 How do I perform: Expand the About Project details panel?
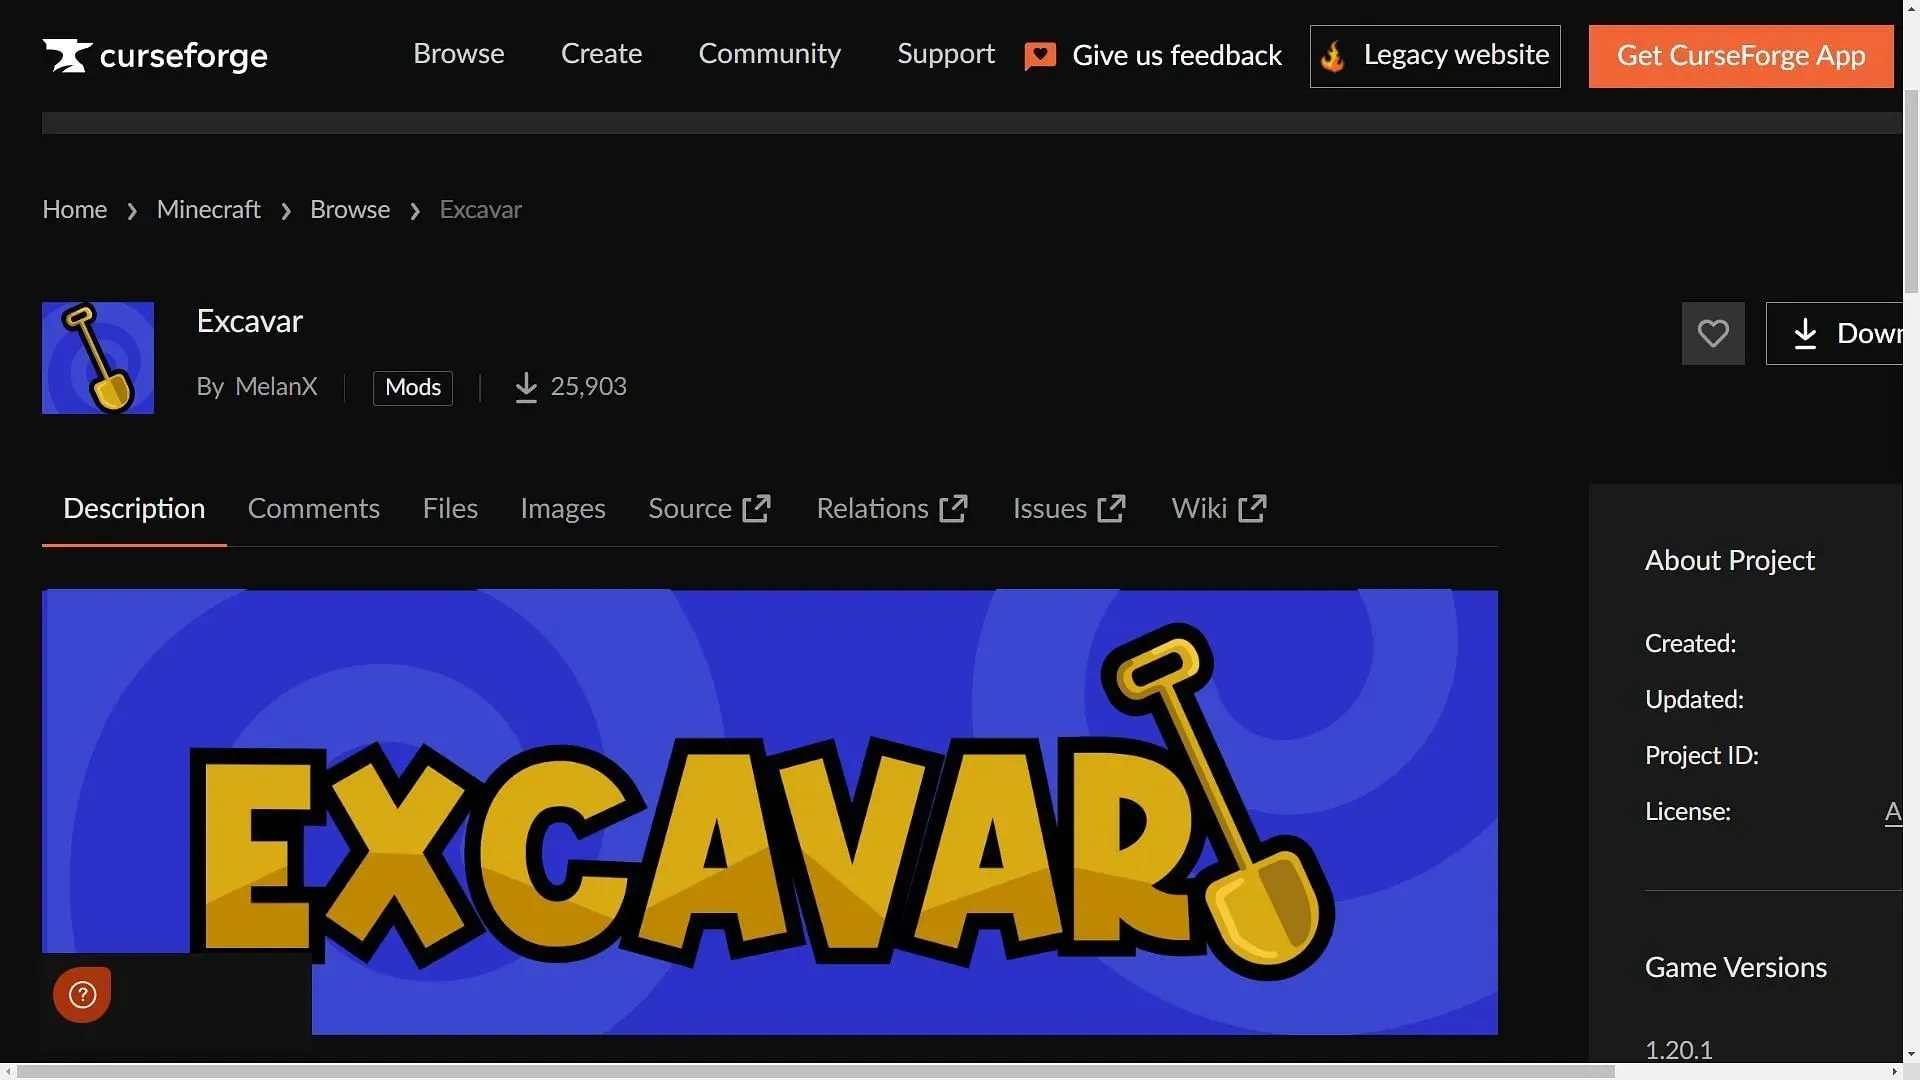1729,558
